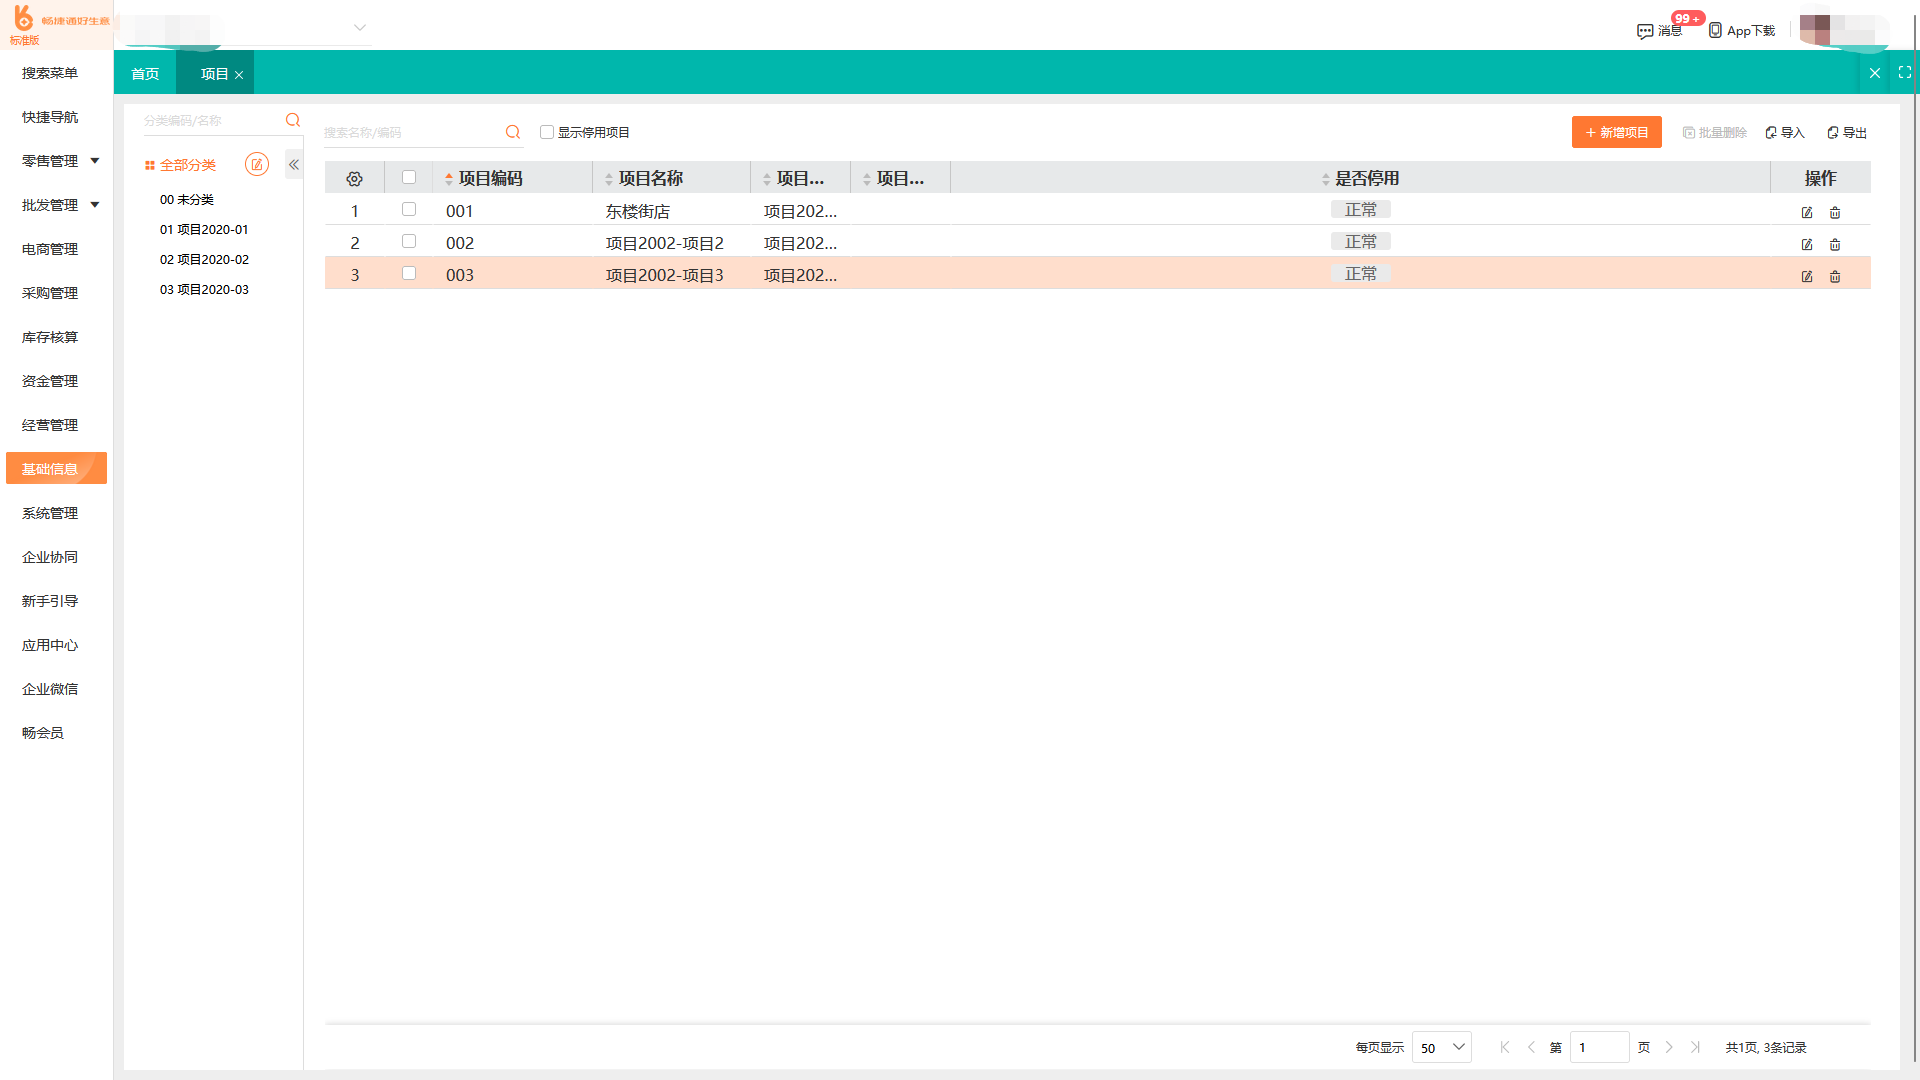Screen dimensions: 1920x1080
Task: Click the edit classification icon next to 全部分类
Action: point(257,164)
